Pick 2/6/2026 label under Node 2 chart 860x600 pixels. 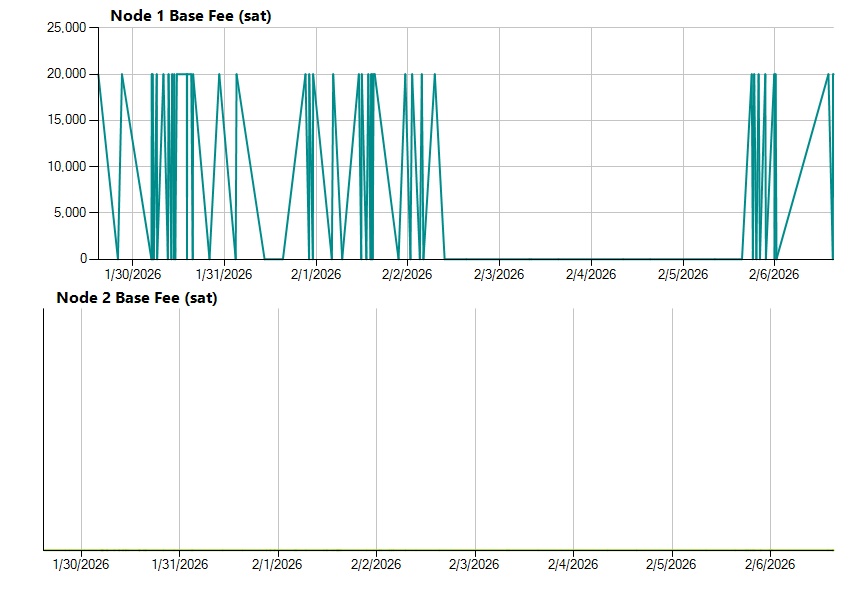[x=770, y=565]
